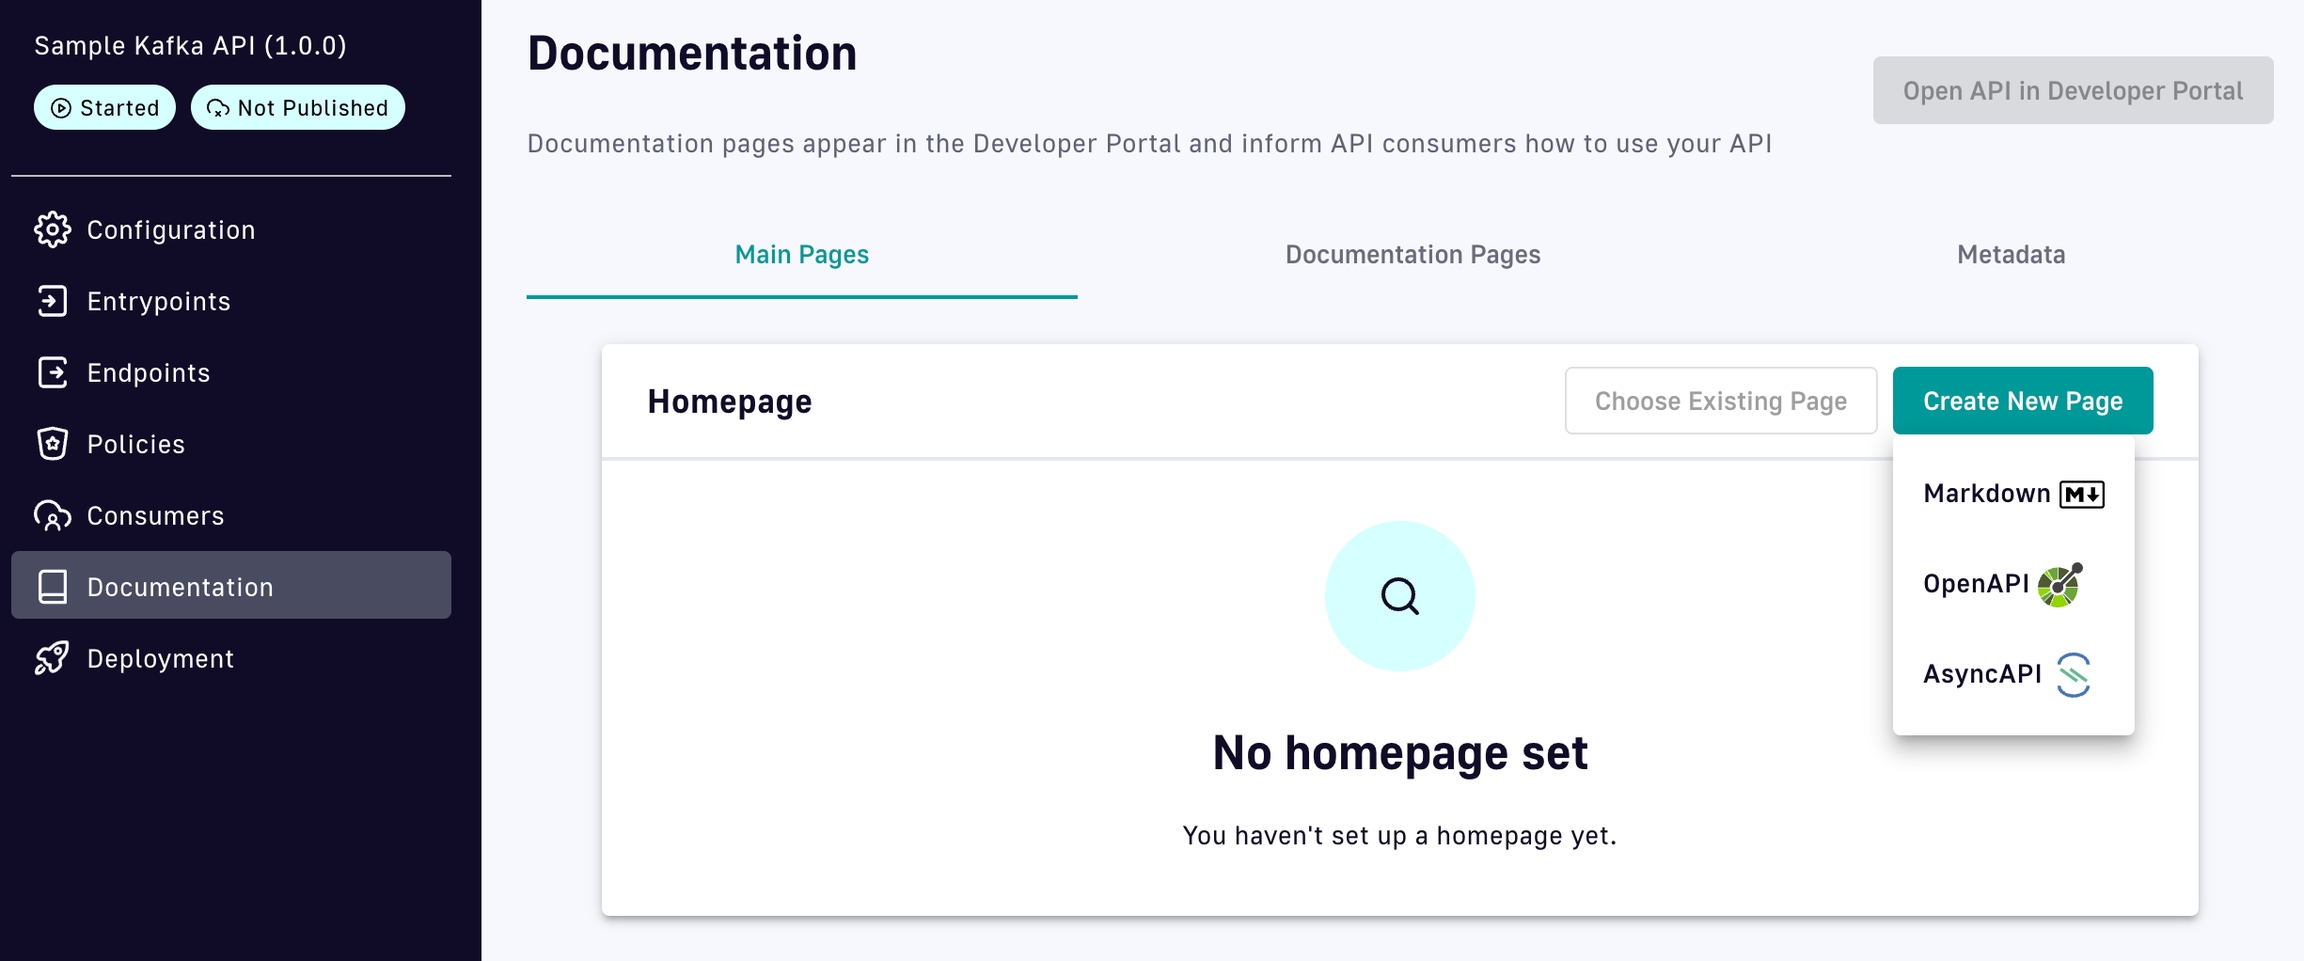Click Open API in Developer Portal button
The height and width of the screenshot is (961, 2304).
[2072, 91]
